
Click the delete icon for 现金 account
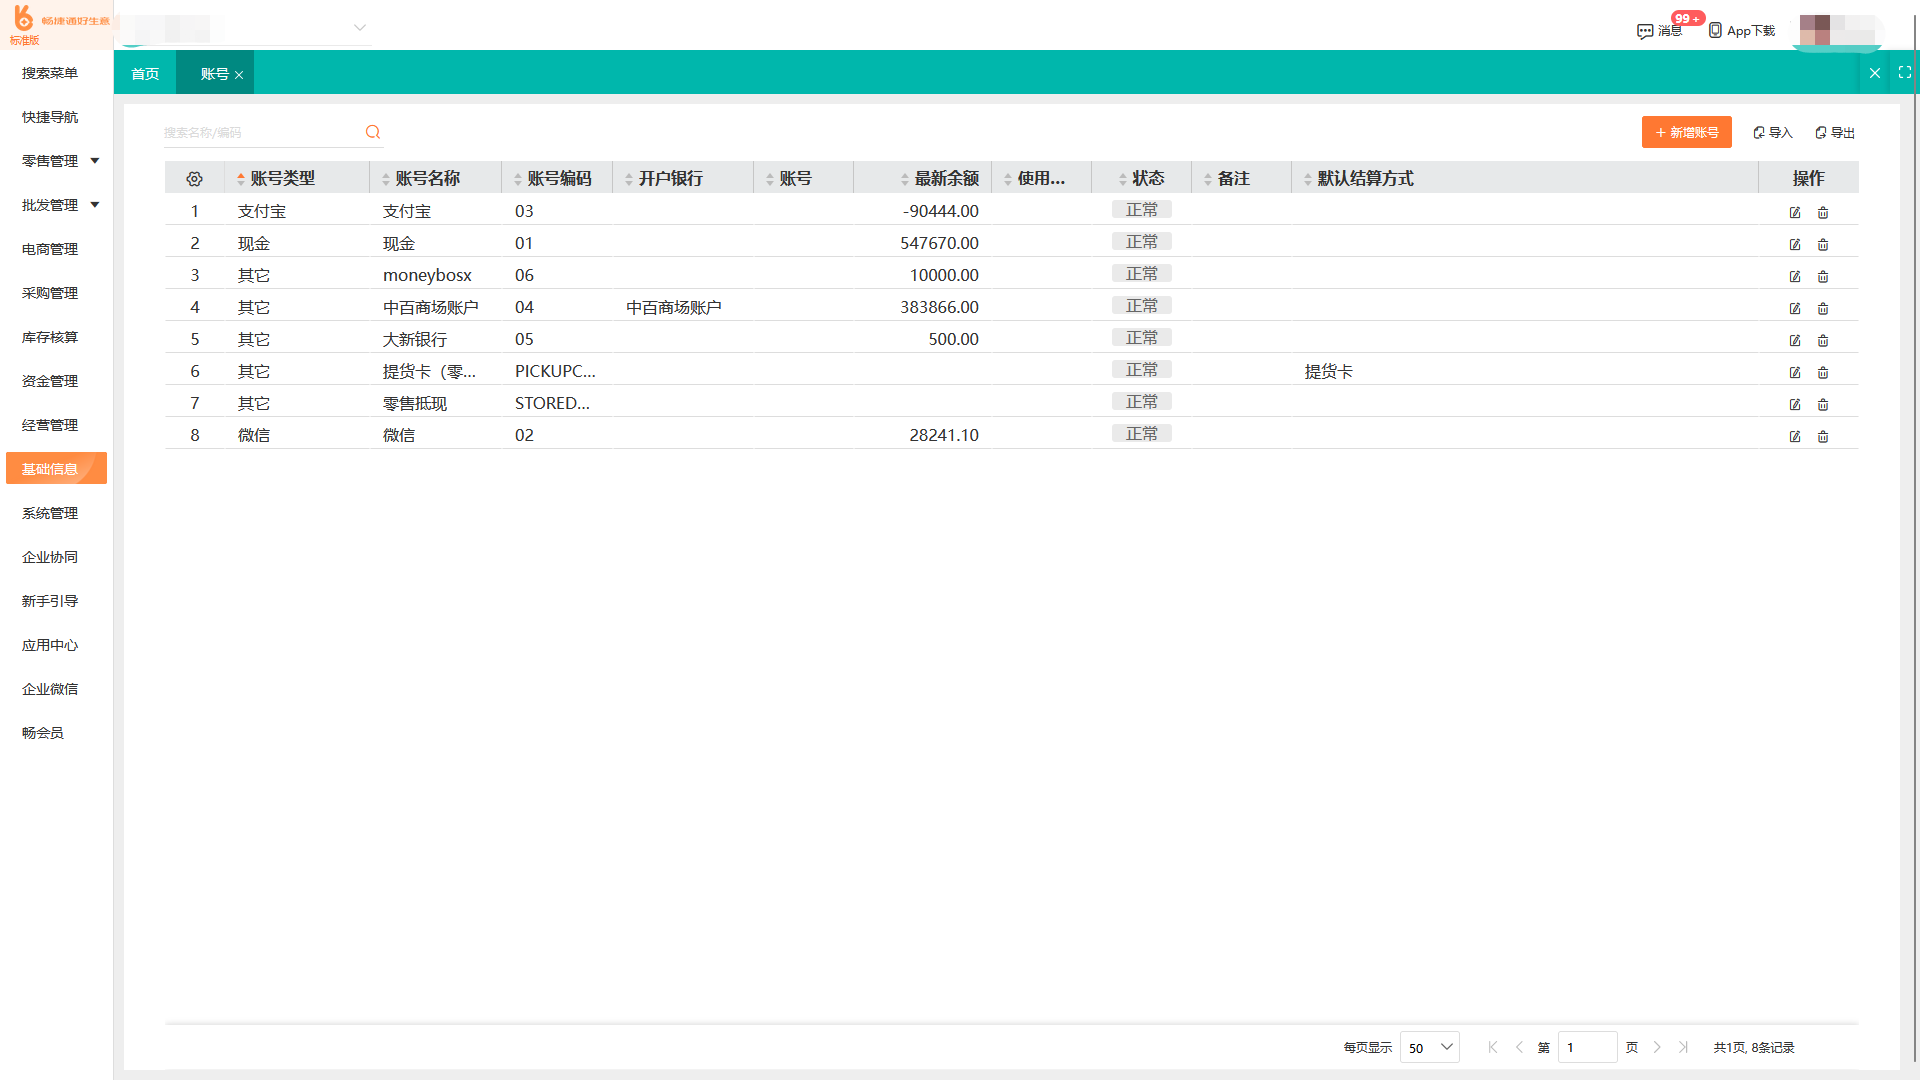1824,243
